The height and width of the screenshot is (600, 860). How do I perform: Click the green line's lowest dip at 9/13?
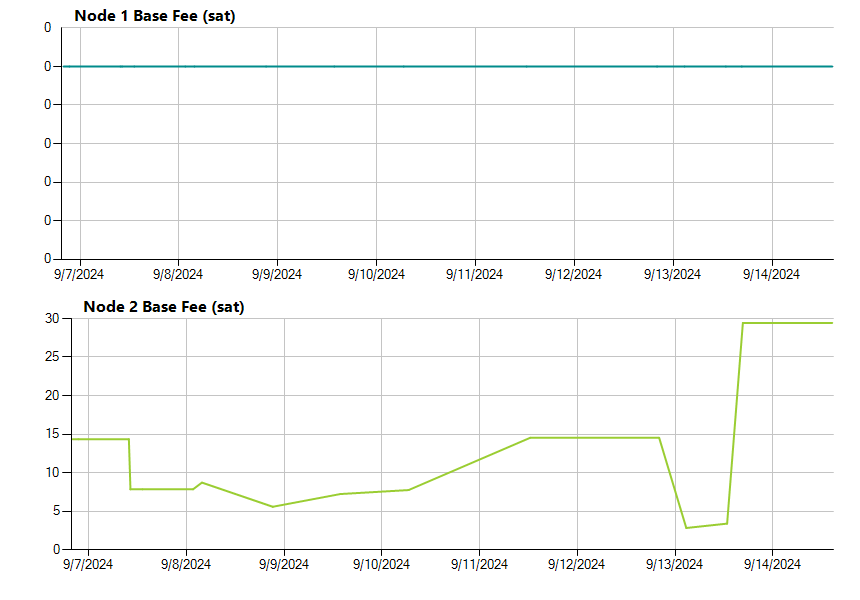(686, 528)
